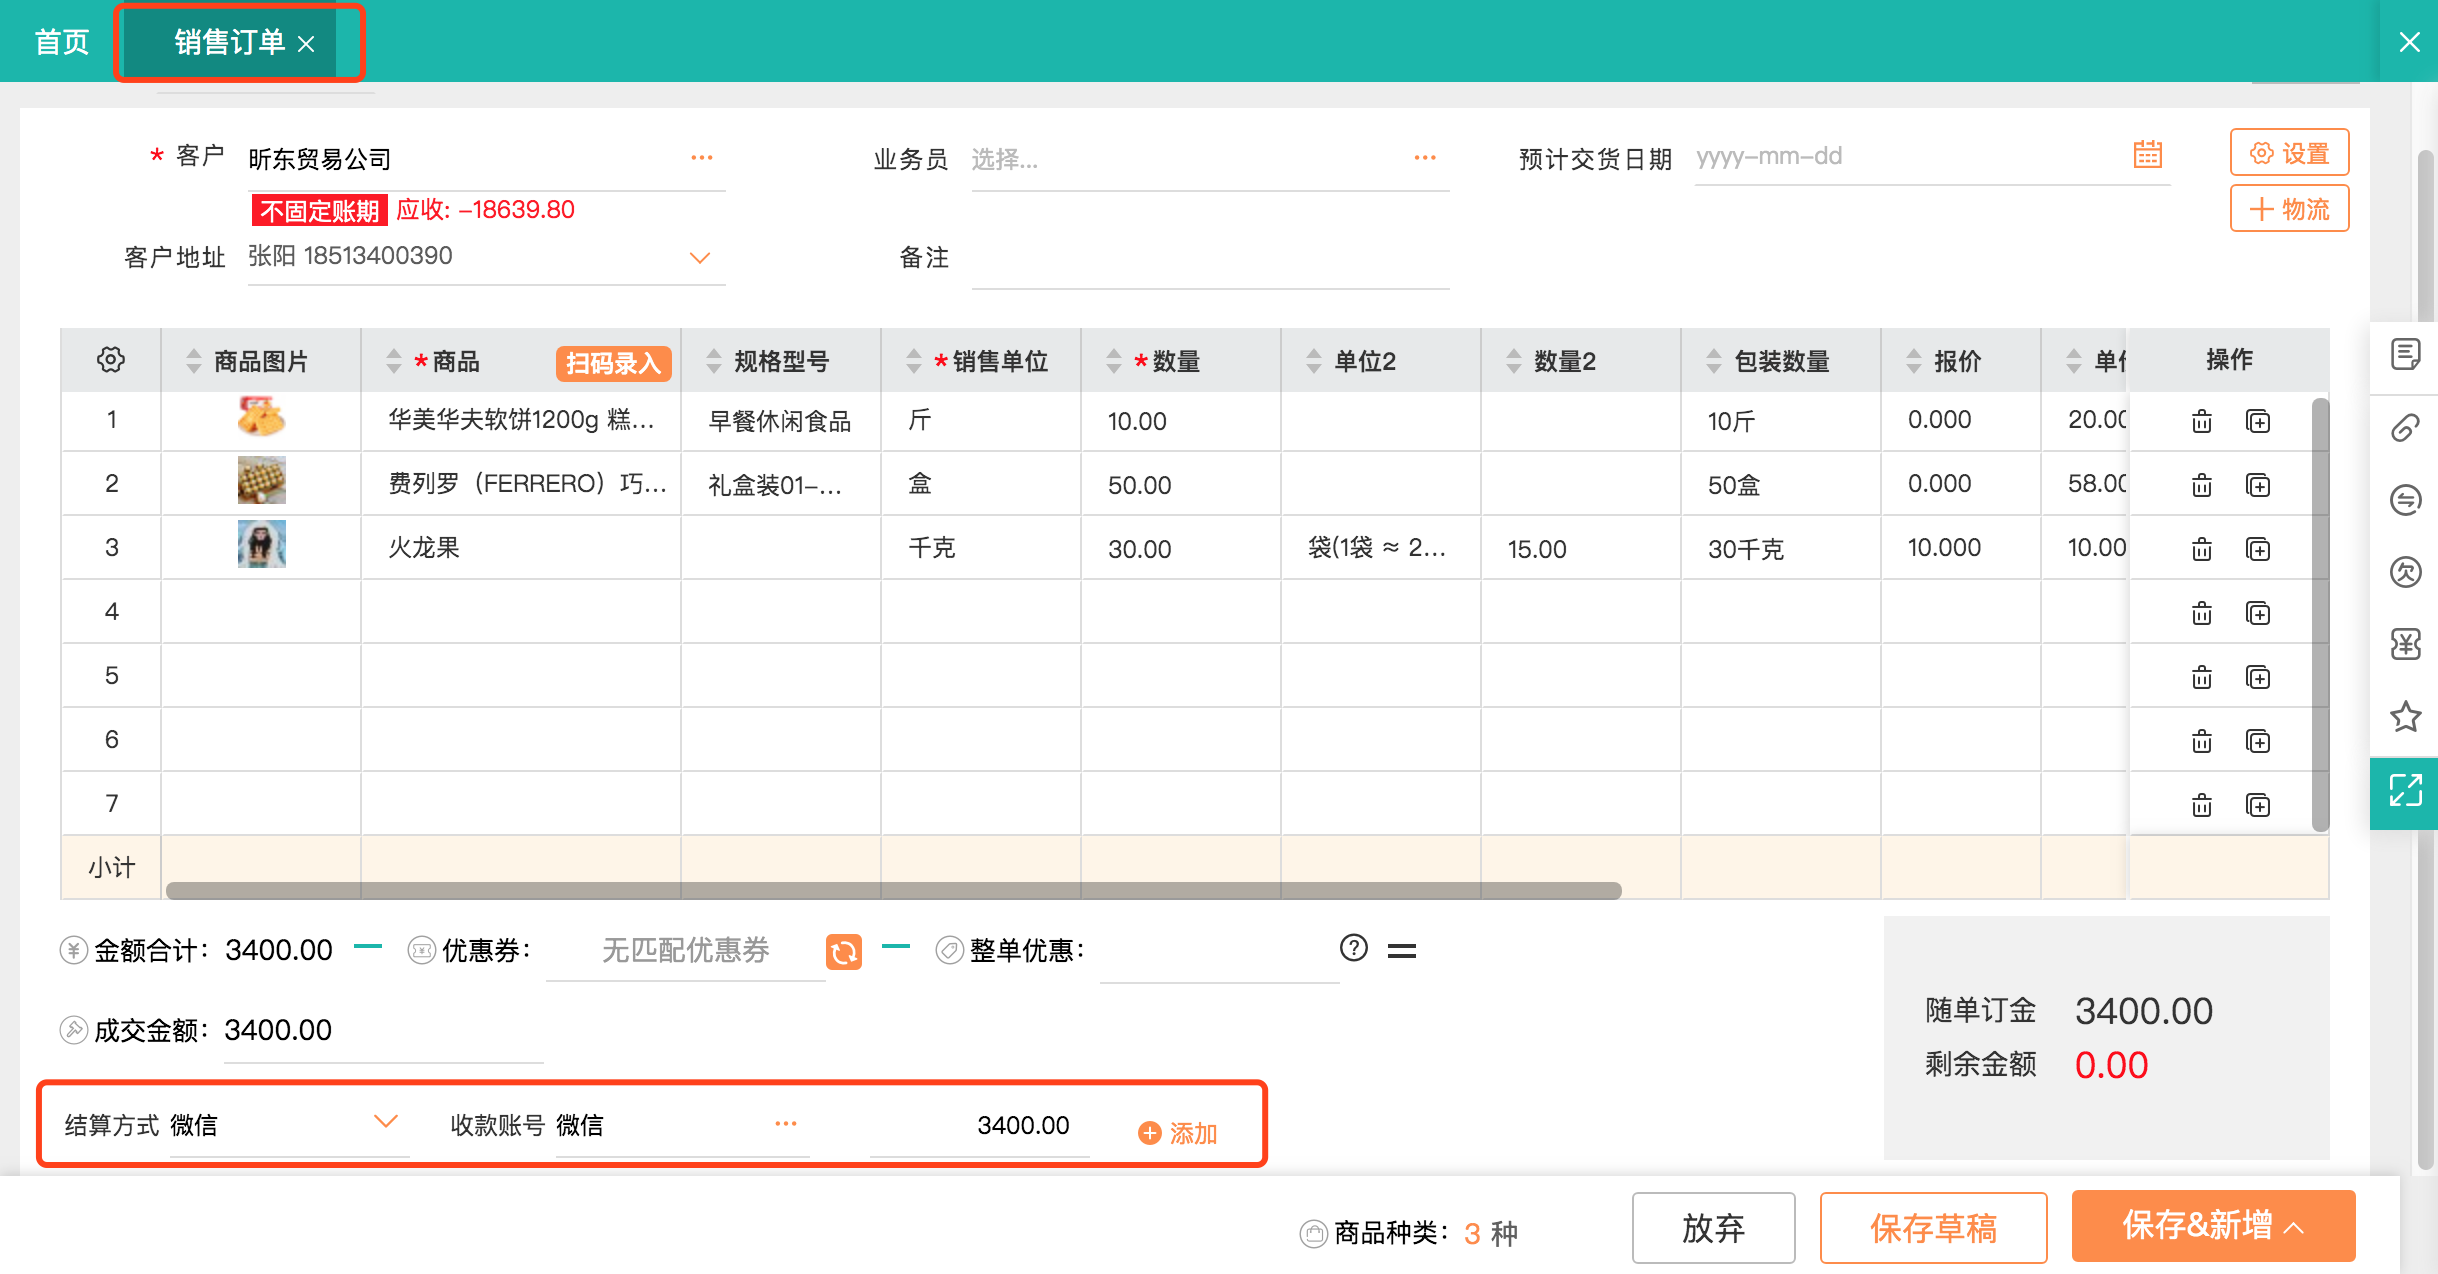This screenshot has width=2438, height=1274.
Task: Click the logistics add icon
Action: point(2288,208)
